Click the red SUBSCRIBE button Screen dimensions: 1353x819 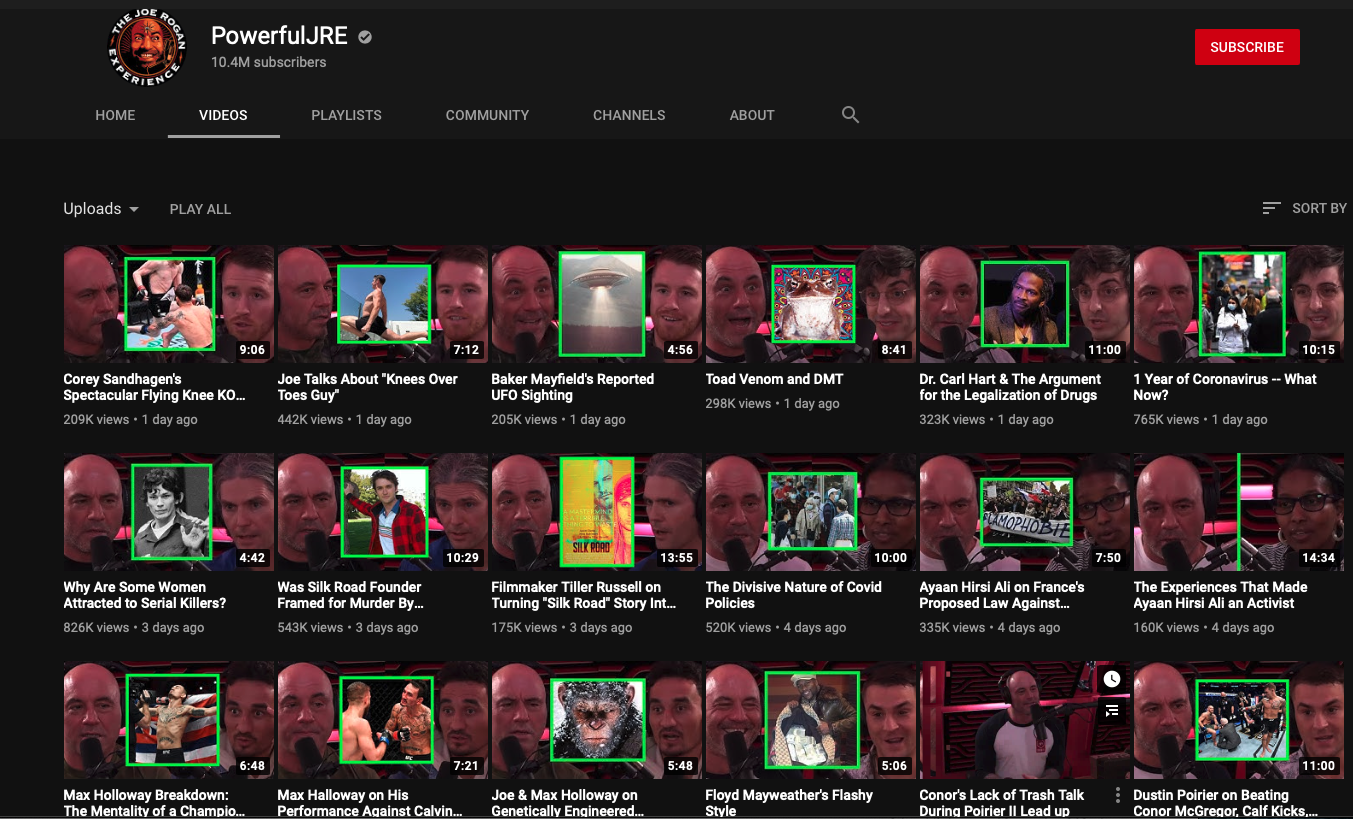1247,47
